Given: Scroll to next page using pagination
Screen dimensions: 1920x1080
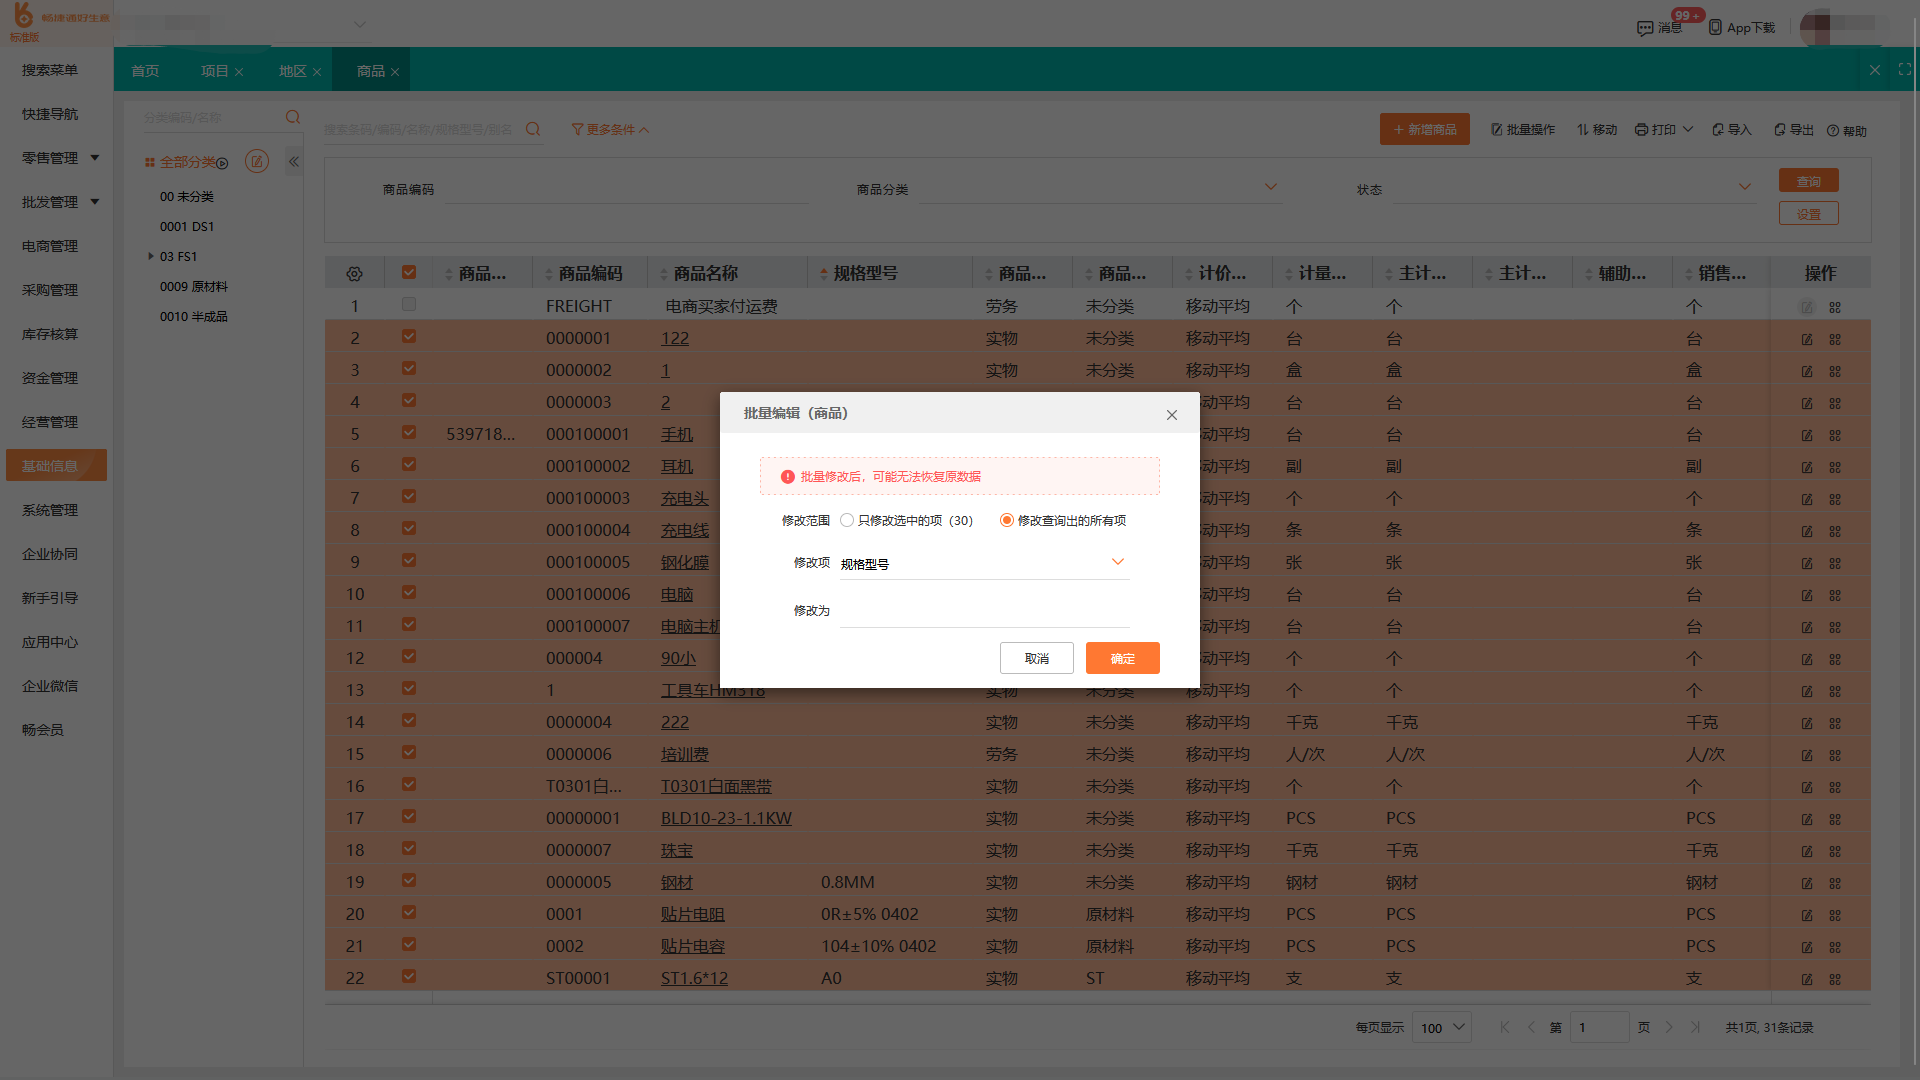Looking at the screenshot, I should click(1669, 1027).
